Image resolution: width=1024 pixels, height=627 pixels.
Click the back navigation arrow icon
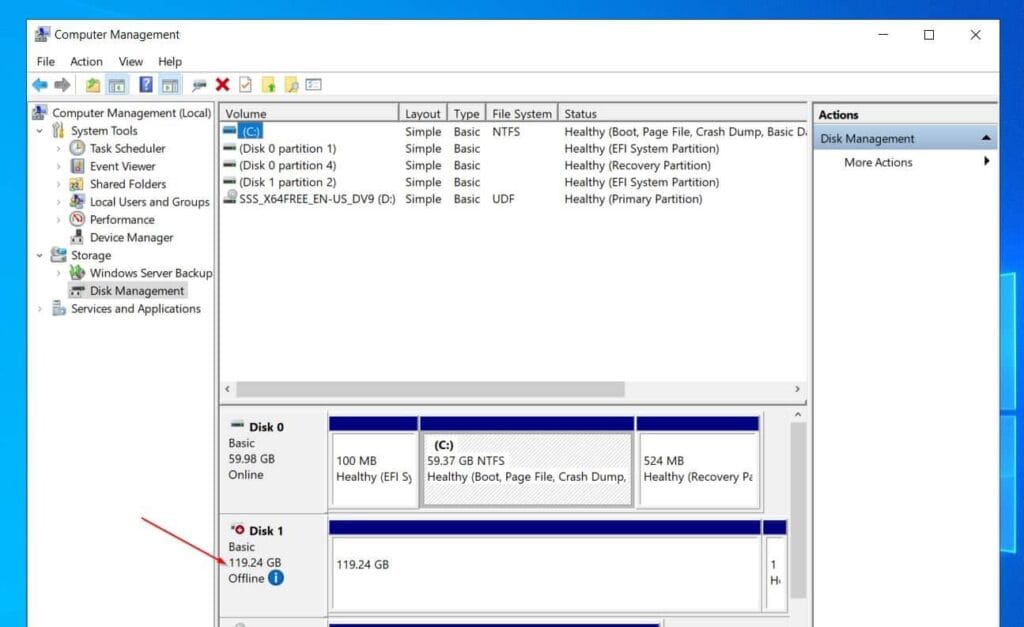point(40,84)
